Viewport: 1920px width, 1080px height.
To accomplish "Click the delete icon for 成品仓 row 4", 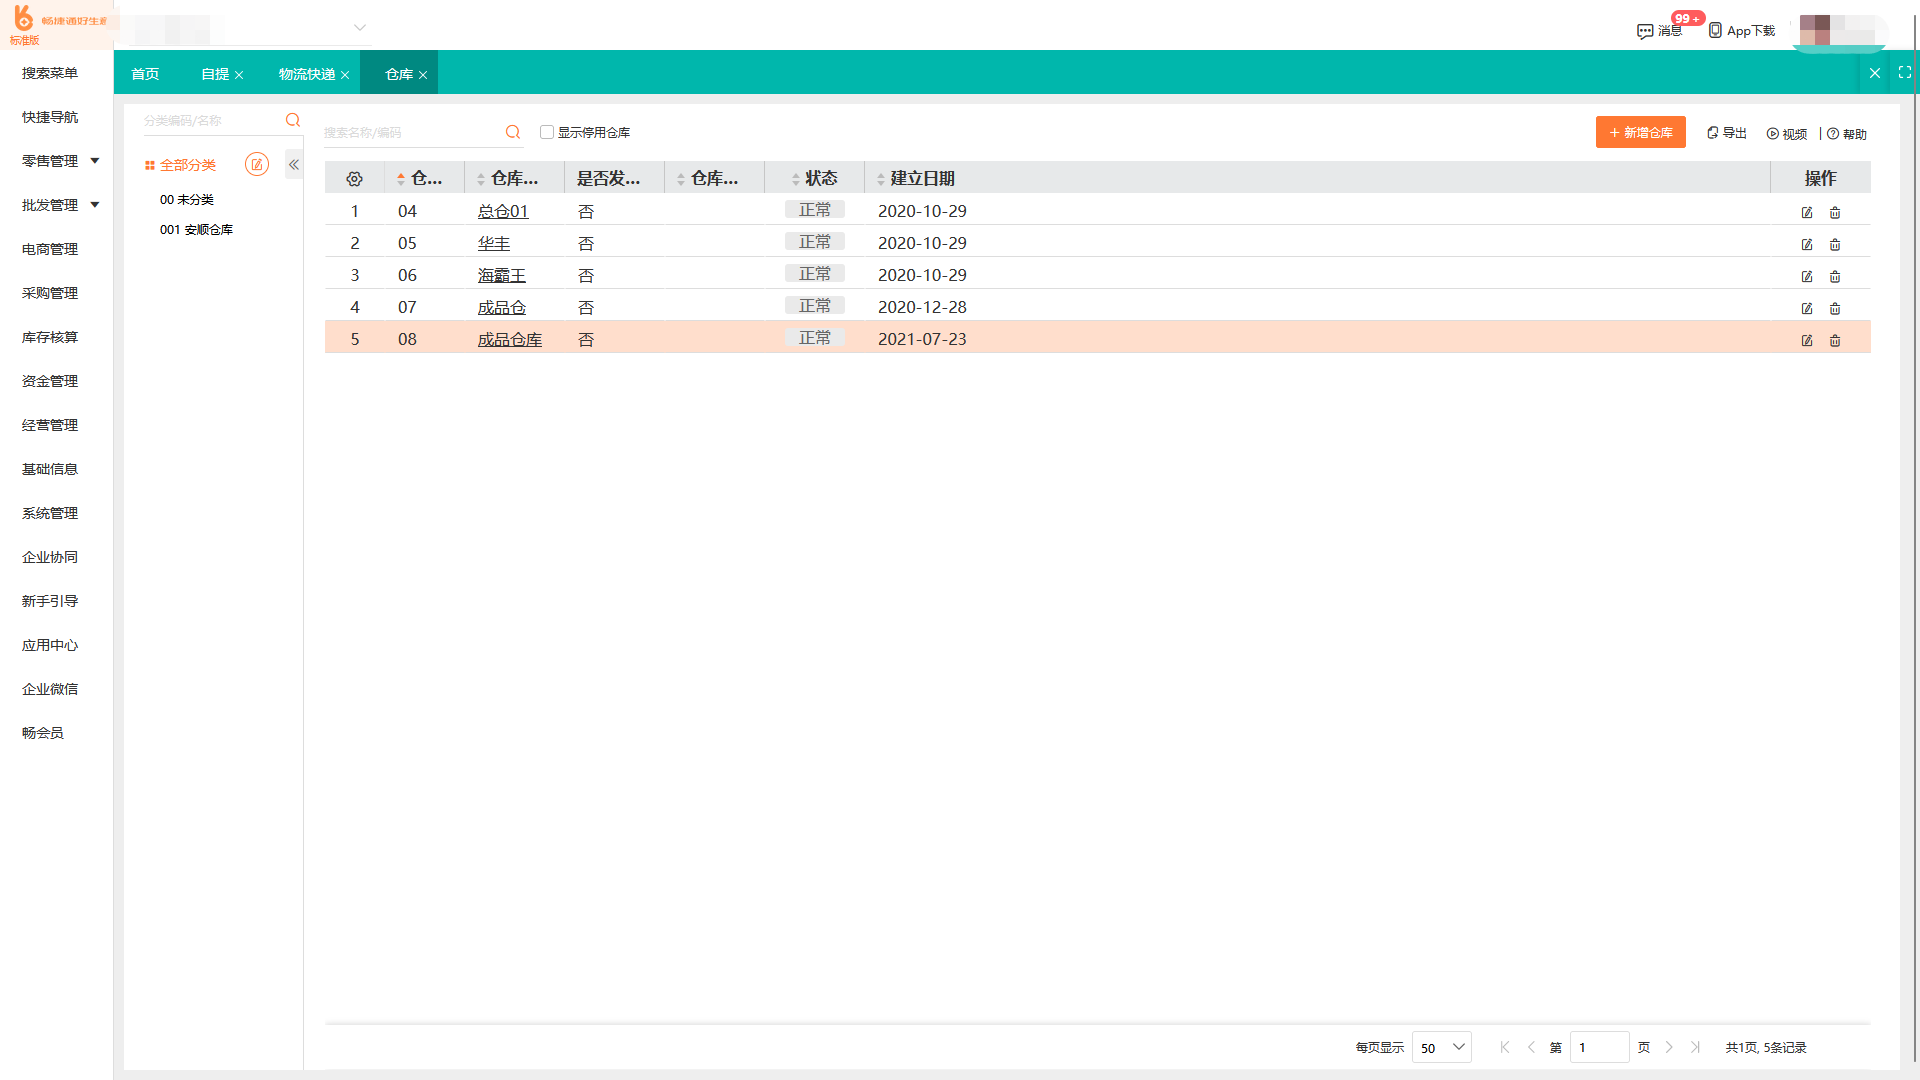I will click(x=1836, y=306).
